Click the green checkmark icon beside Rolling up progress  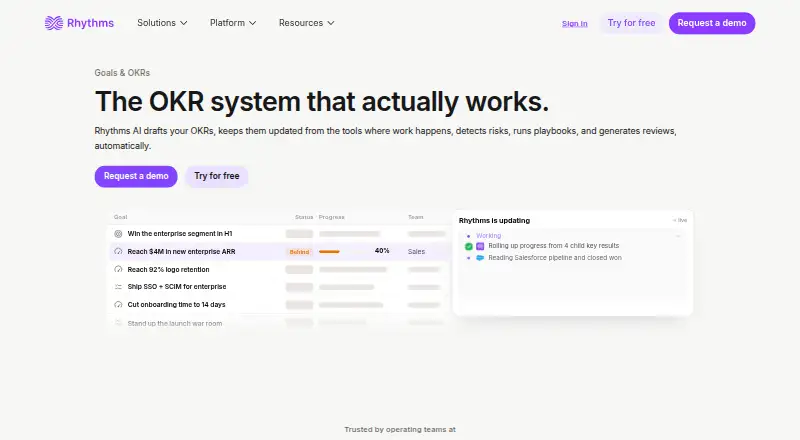tap(468, 246)
